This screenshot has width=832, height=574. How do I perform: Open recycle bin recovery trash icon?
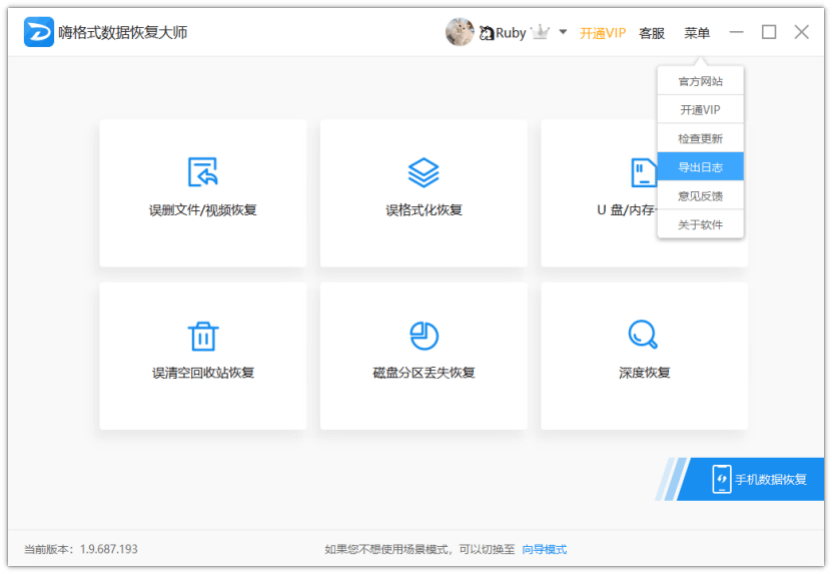(x=203, y=335)
